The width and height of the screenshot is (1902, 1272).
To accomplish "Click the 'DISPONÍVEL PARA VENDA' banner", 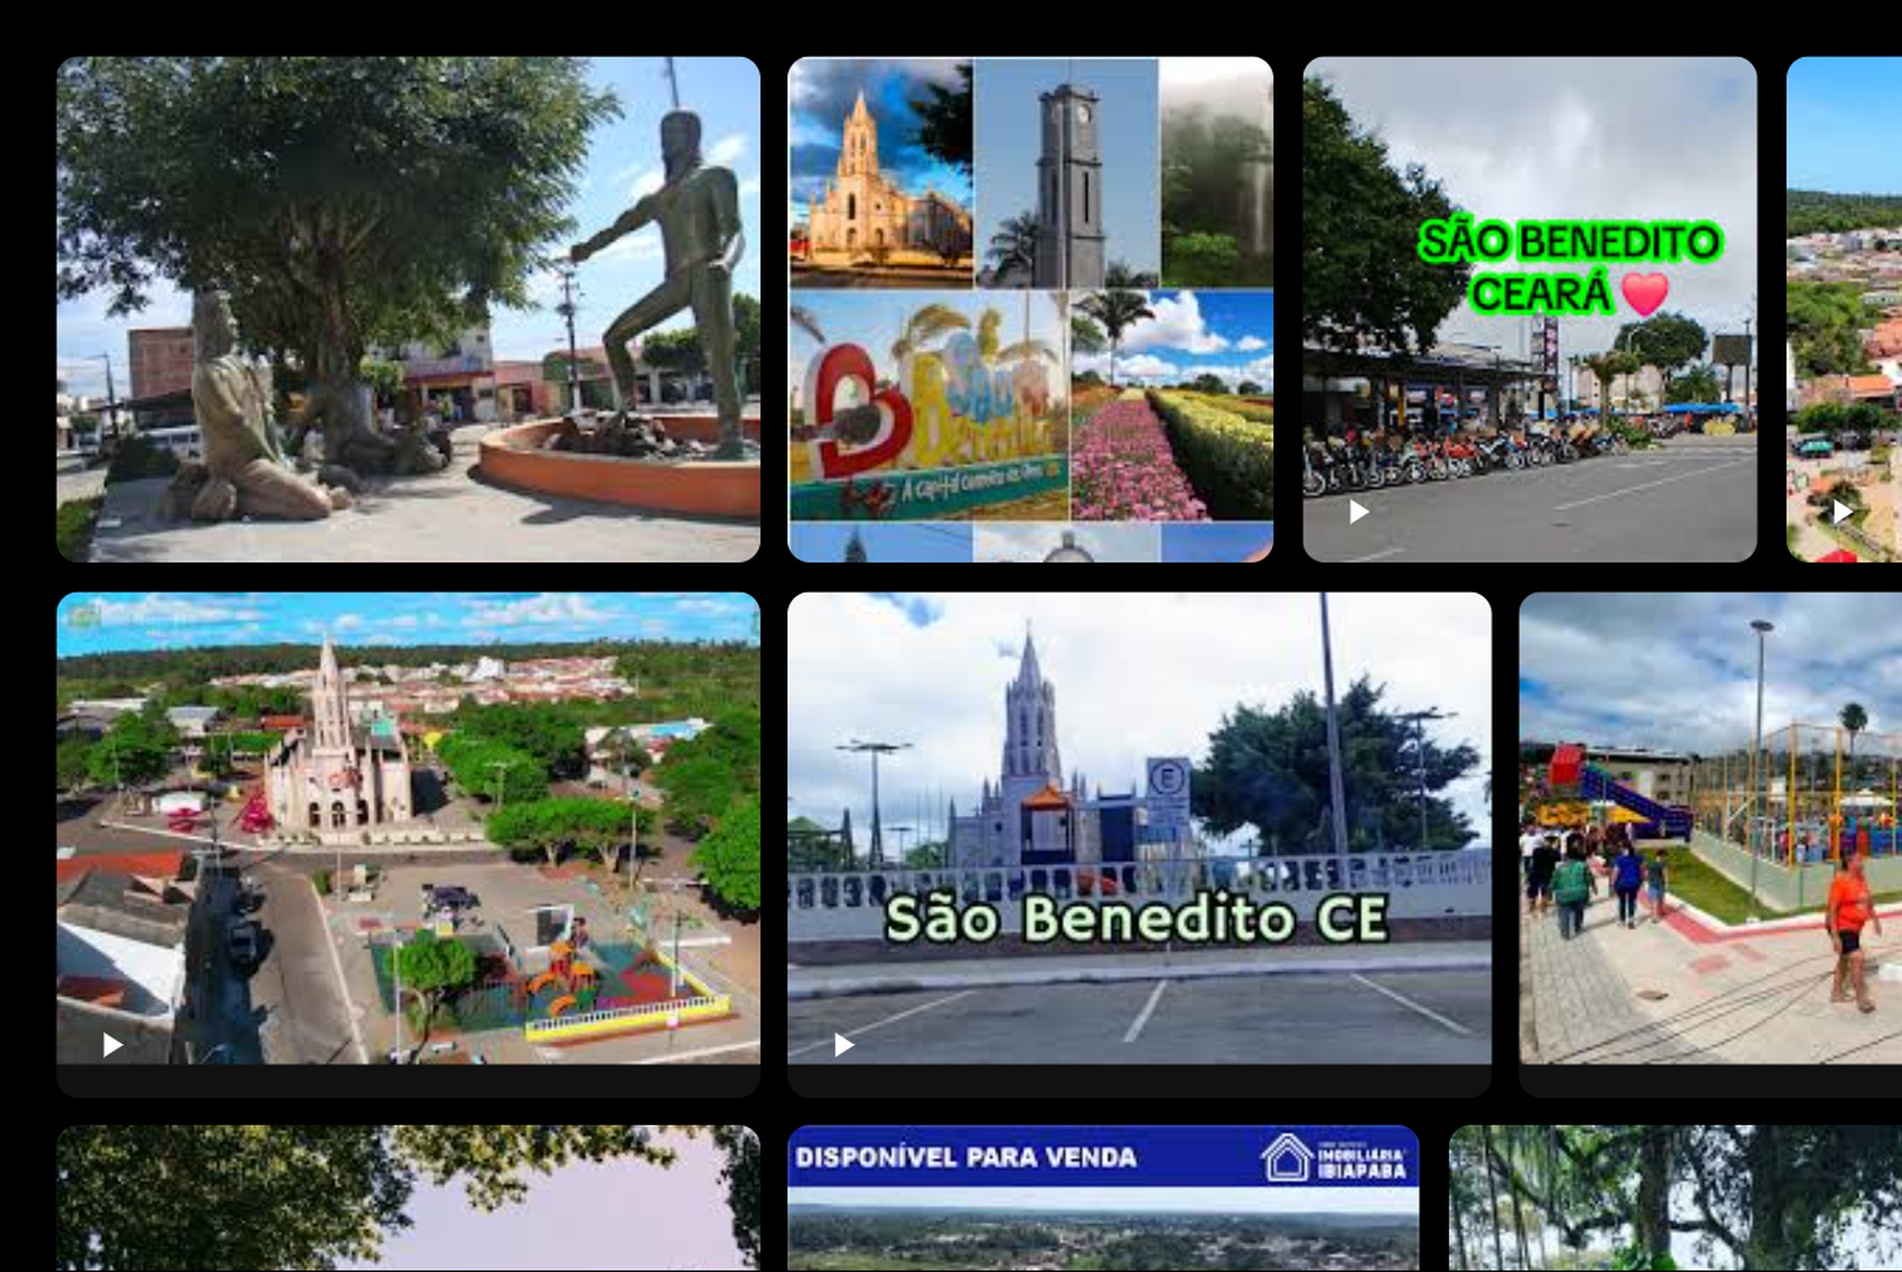I will [966, 1157].
